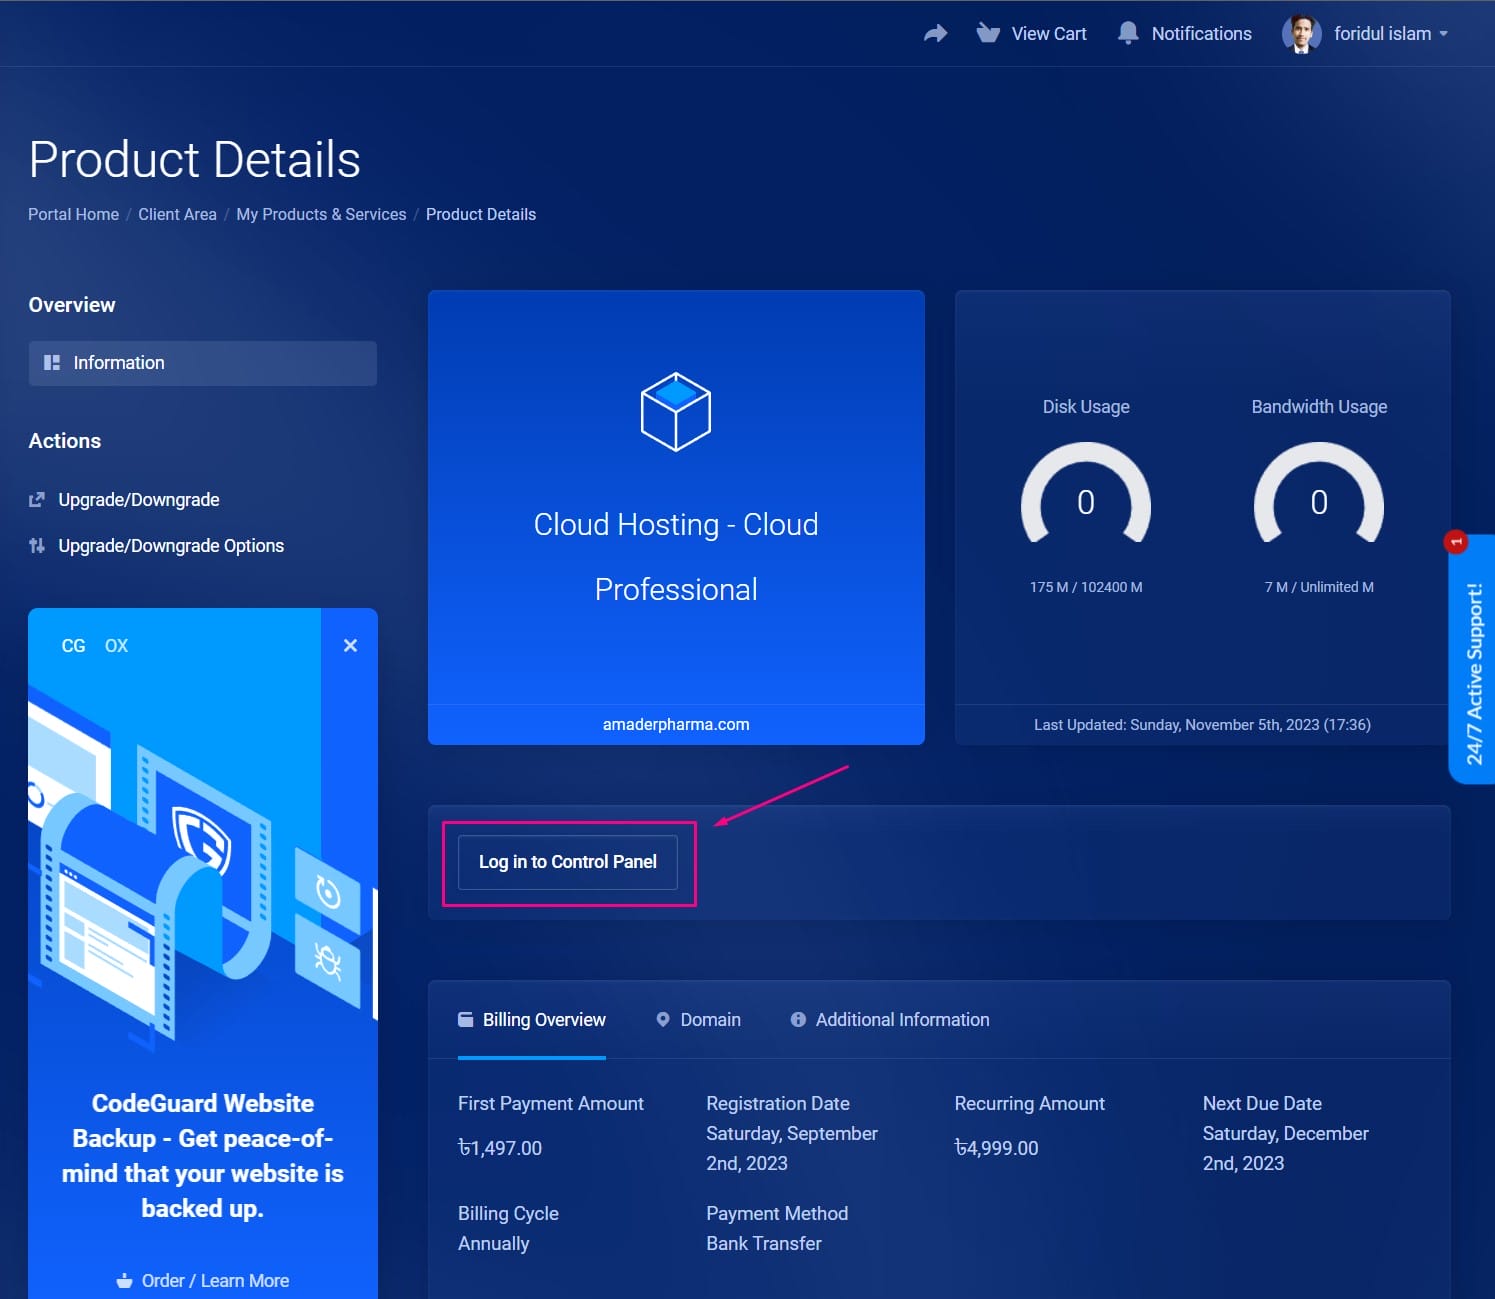Click the Disk Usage gauge
Screen dimensions: 1495x1299
[1086, 496]
